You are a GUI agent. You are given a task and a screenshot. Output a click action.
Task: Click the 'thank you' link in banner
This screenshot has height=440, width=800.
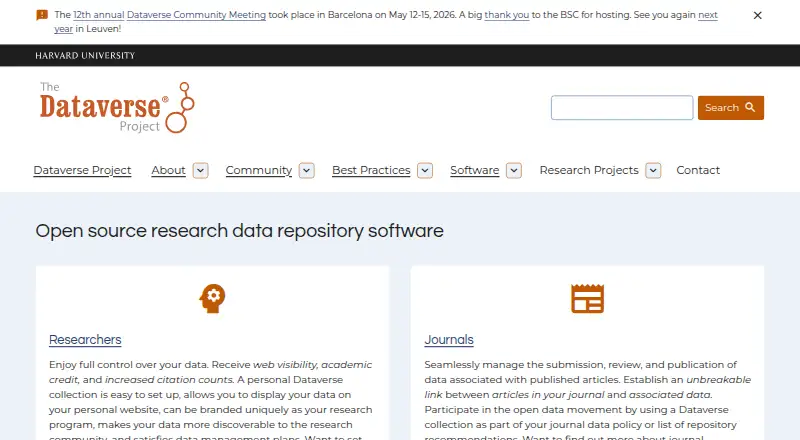pos(507,15)
